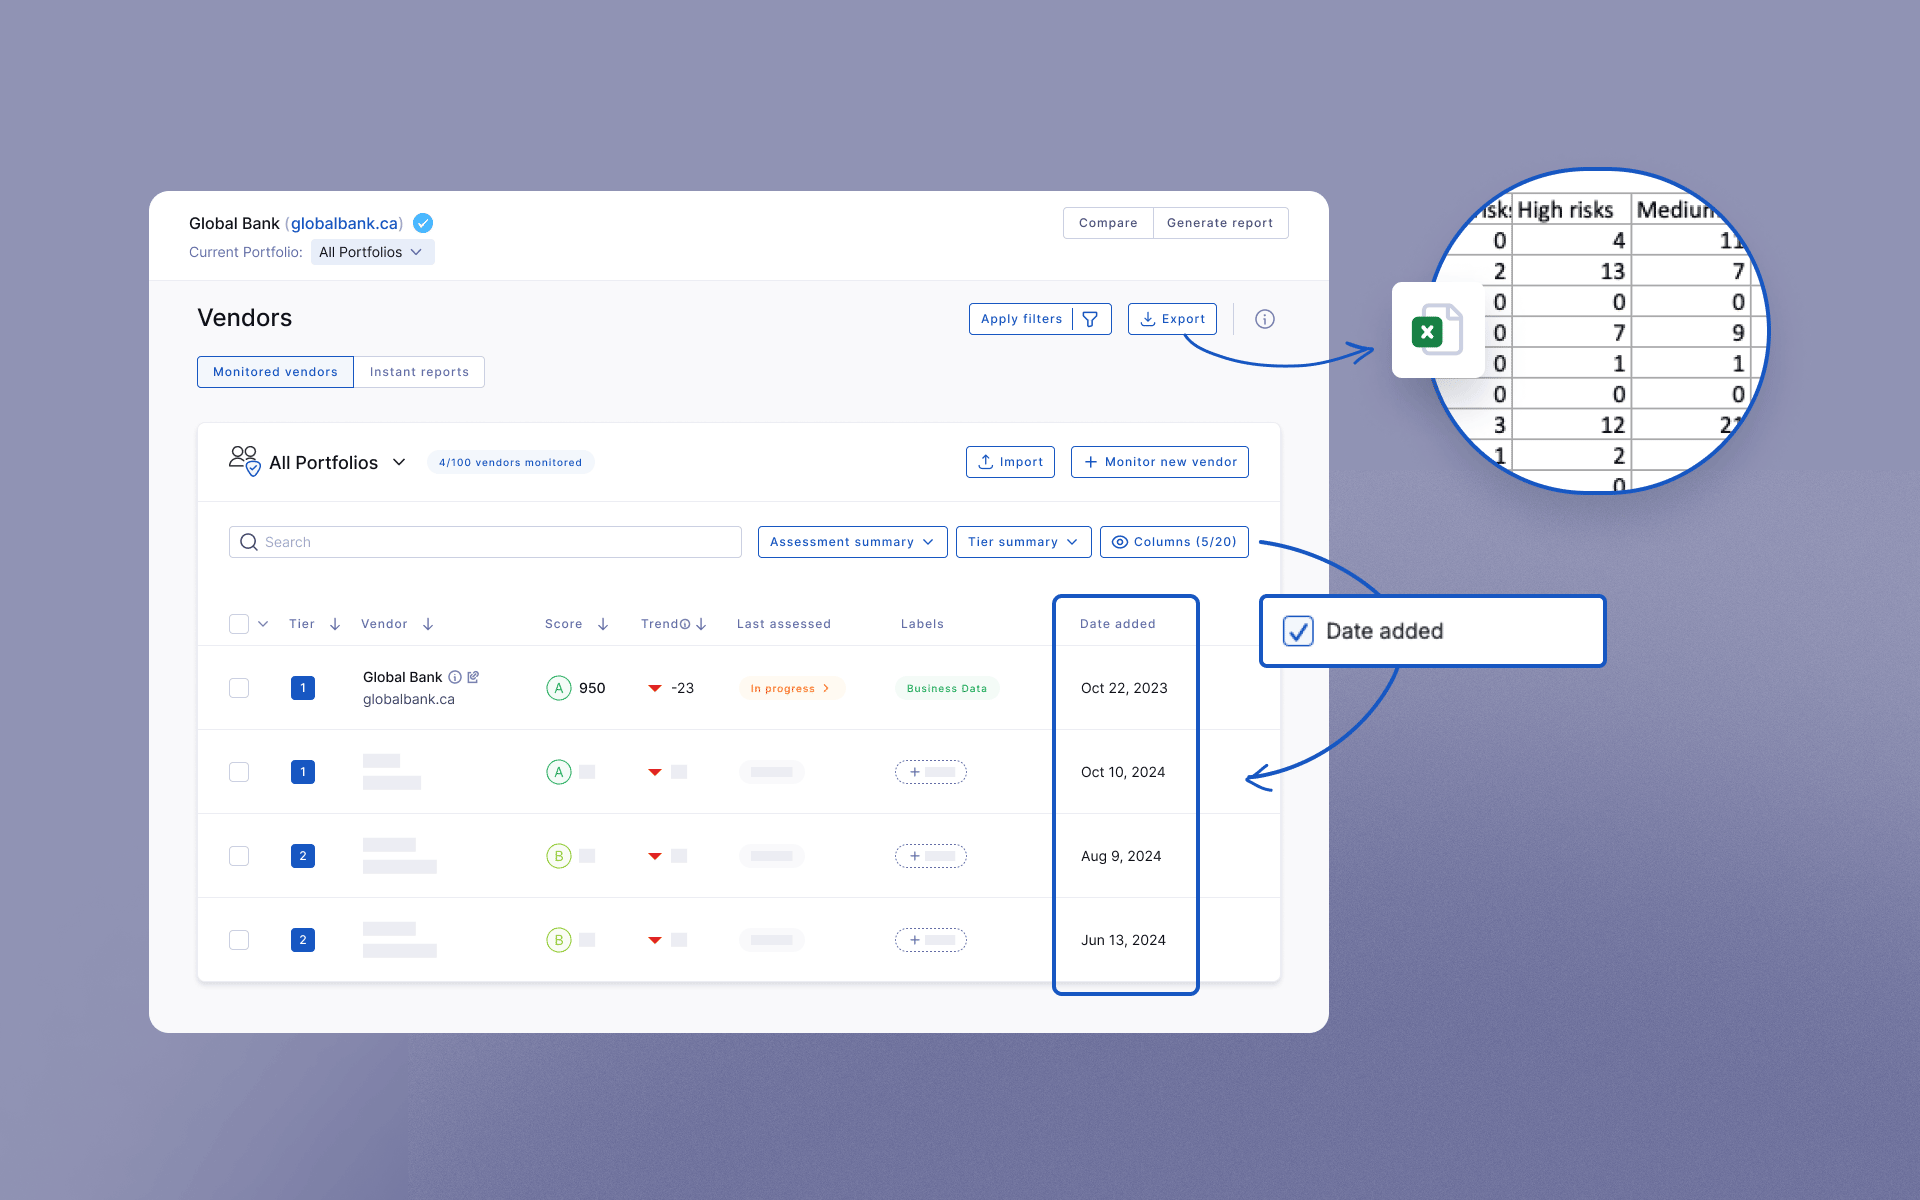This screenshot has height=1200, width=1920.
Task: Click the Columns (5/20) selector
Action: (1175, 541)
